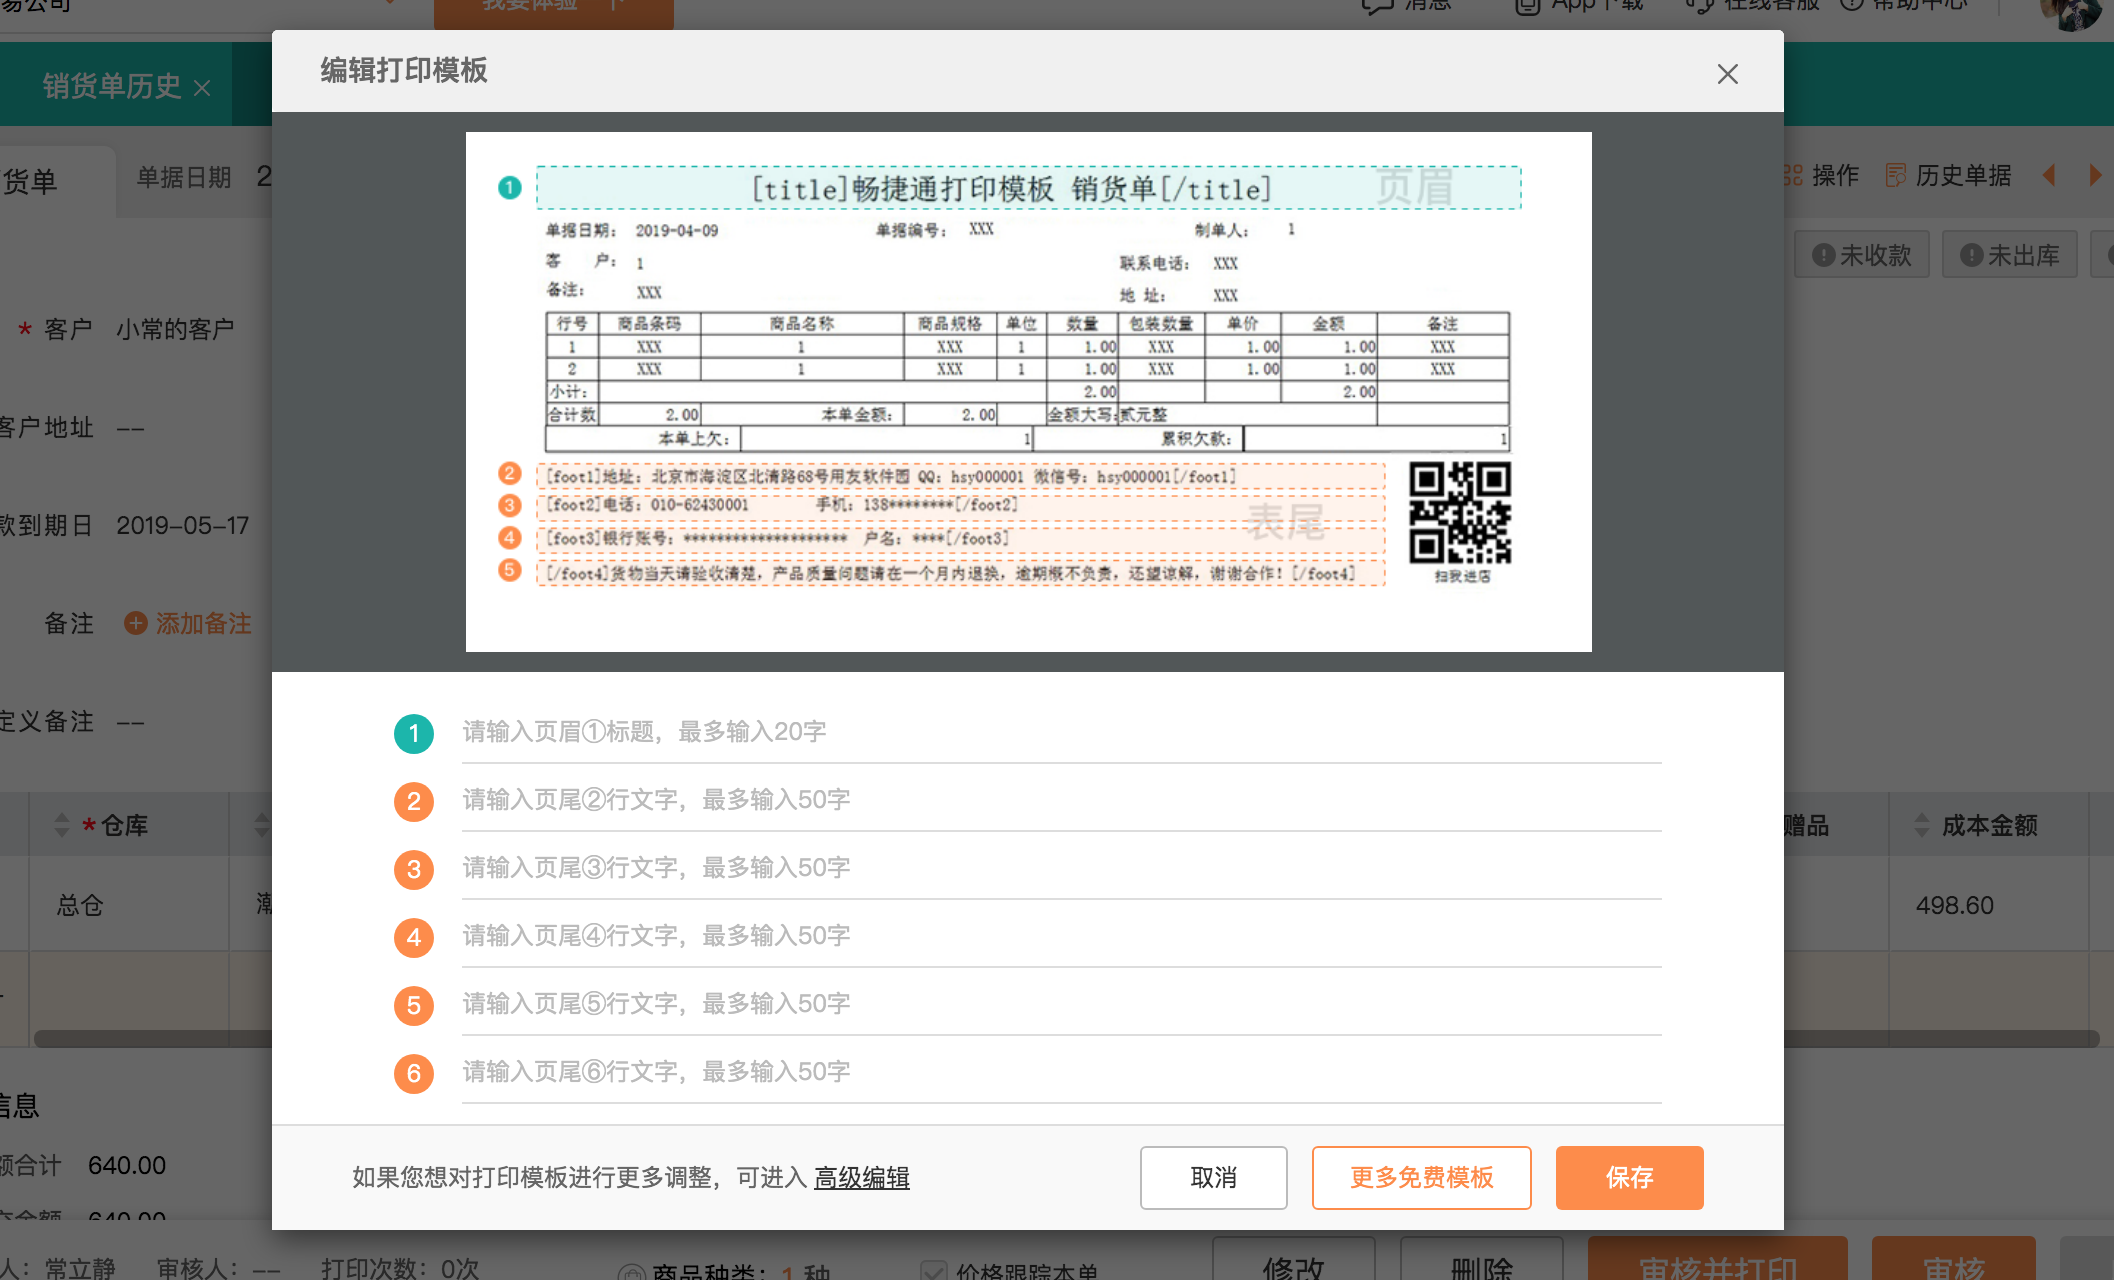Screen dimensions: 2114x1280
Task: Click numbered icon ③ for footer row 3
Action: click(418, 868)
